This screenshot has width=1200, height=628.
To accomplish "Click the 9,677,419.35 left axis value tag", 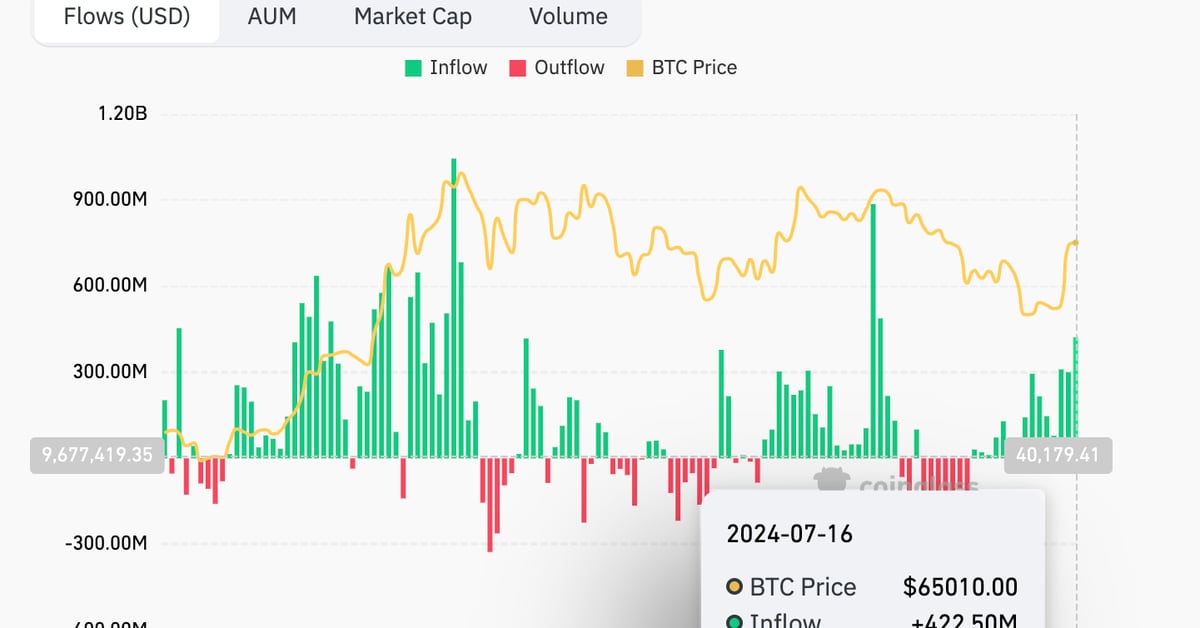I will [97, 455].
